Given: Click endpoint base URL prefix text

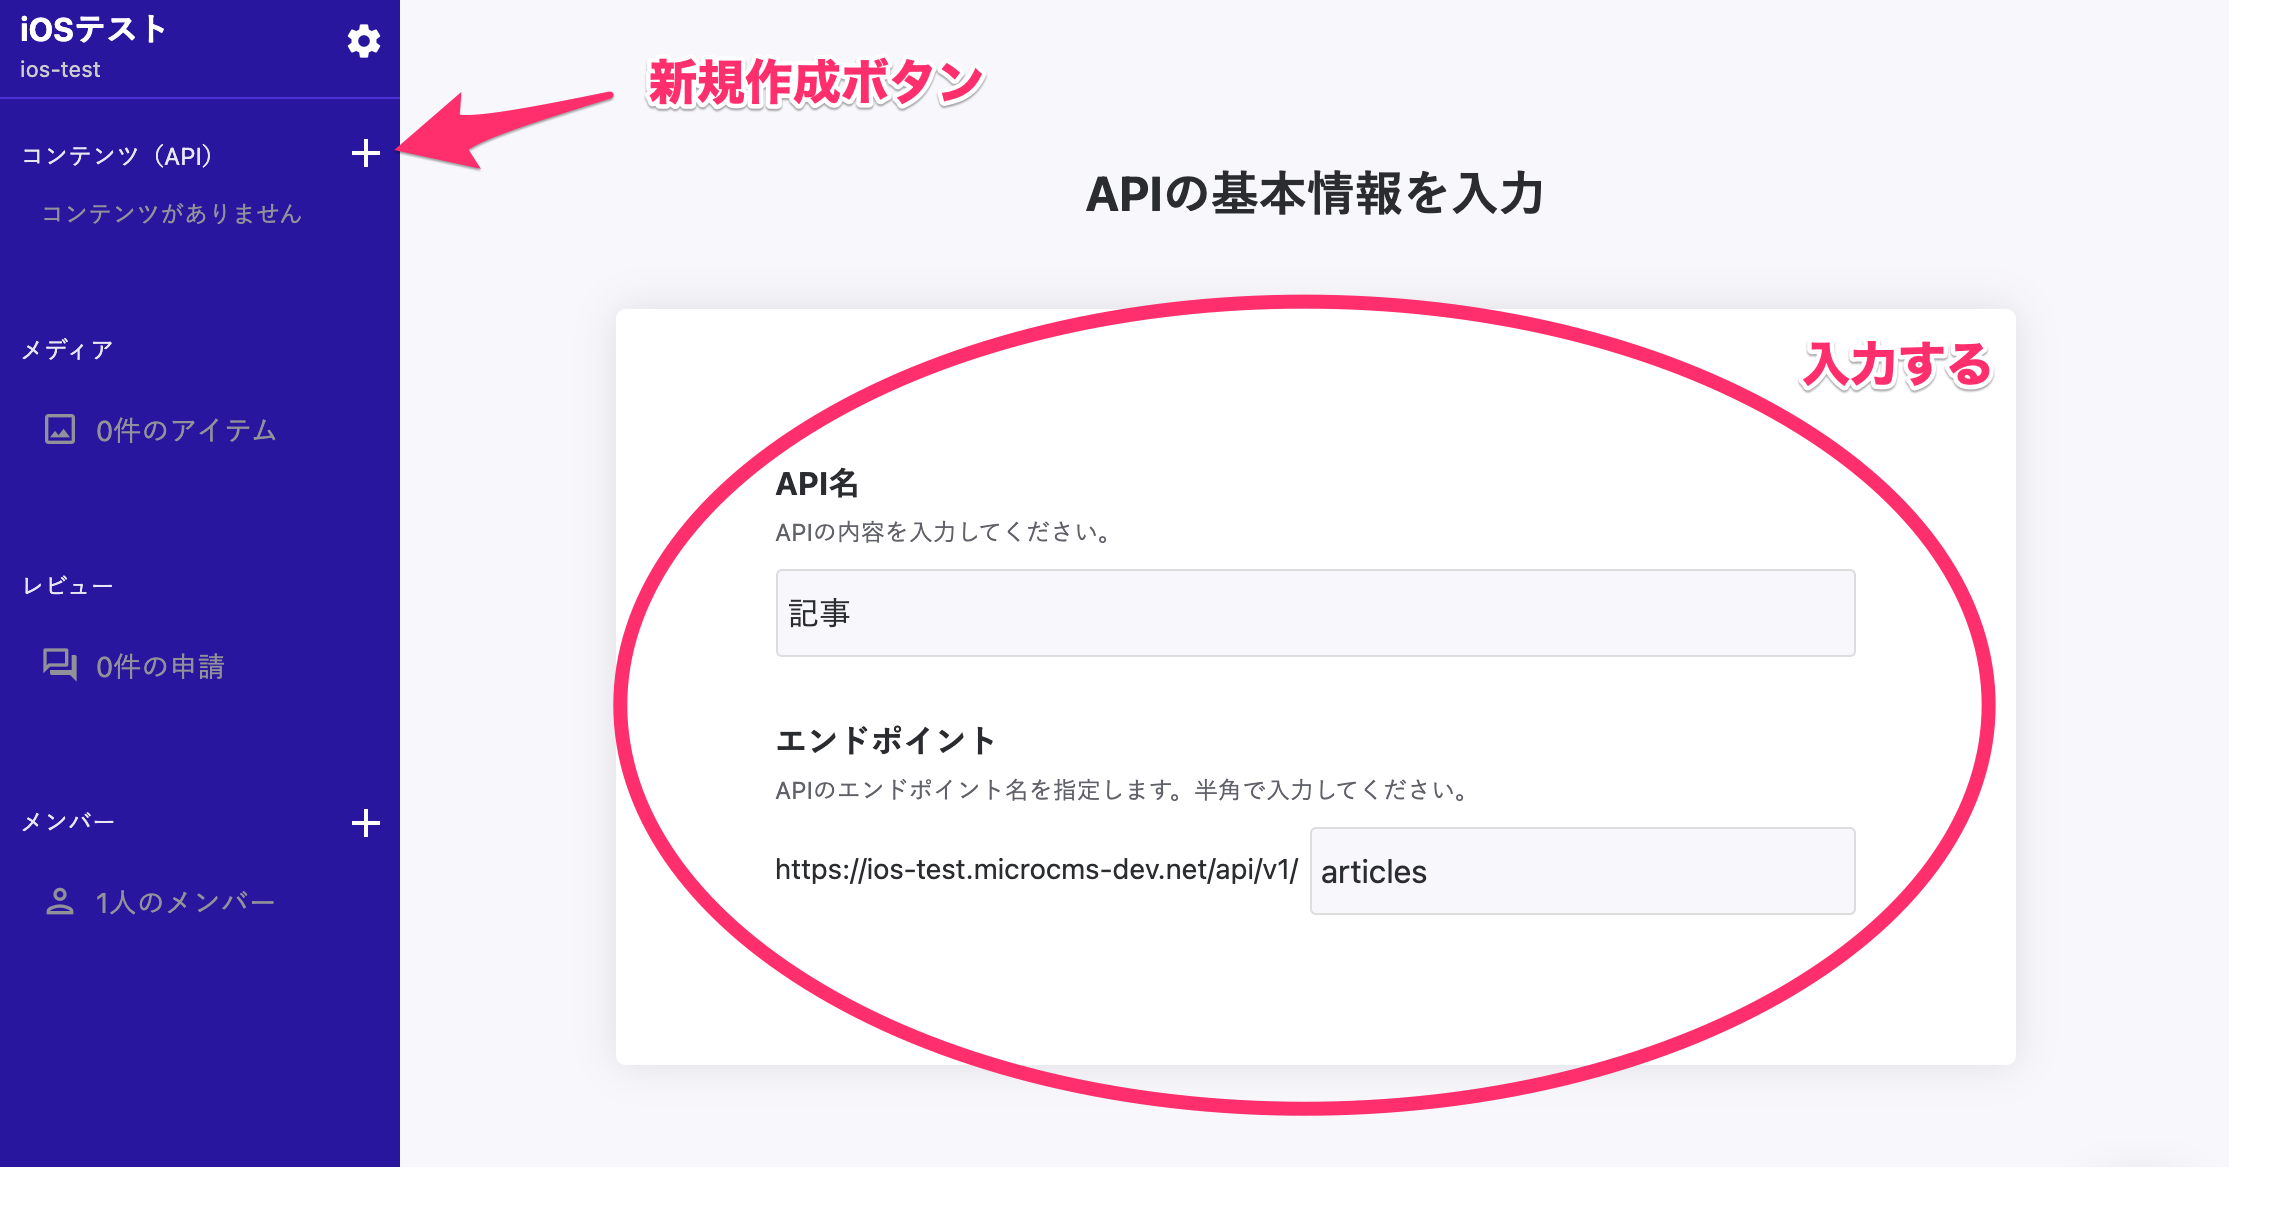Looking at the screenshot, I should [1036, 870].
